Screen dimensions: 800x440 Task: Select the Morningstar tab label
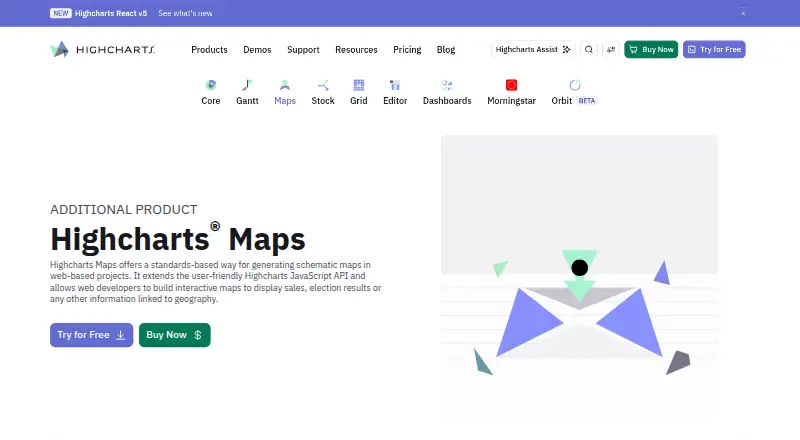pyautogui.click(x=511, y=101)
